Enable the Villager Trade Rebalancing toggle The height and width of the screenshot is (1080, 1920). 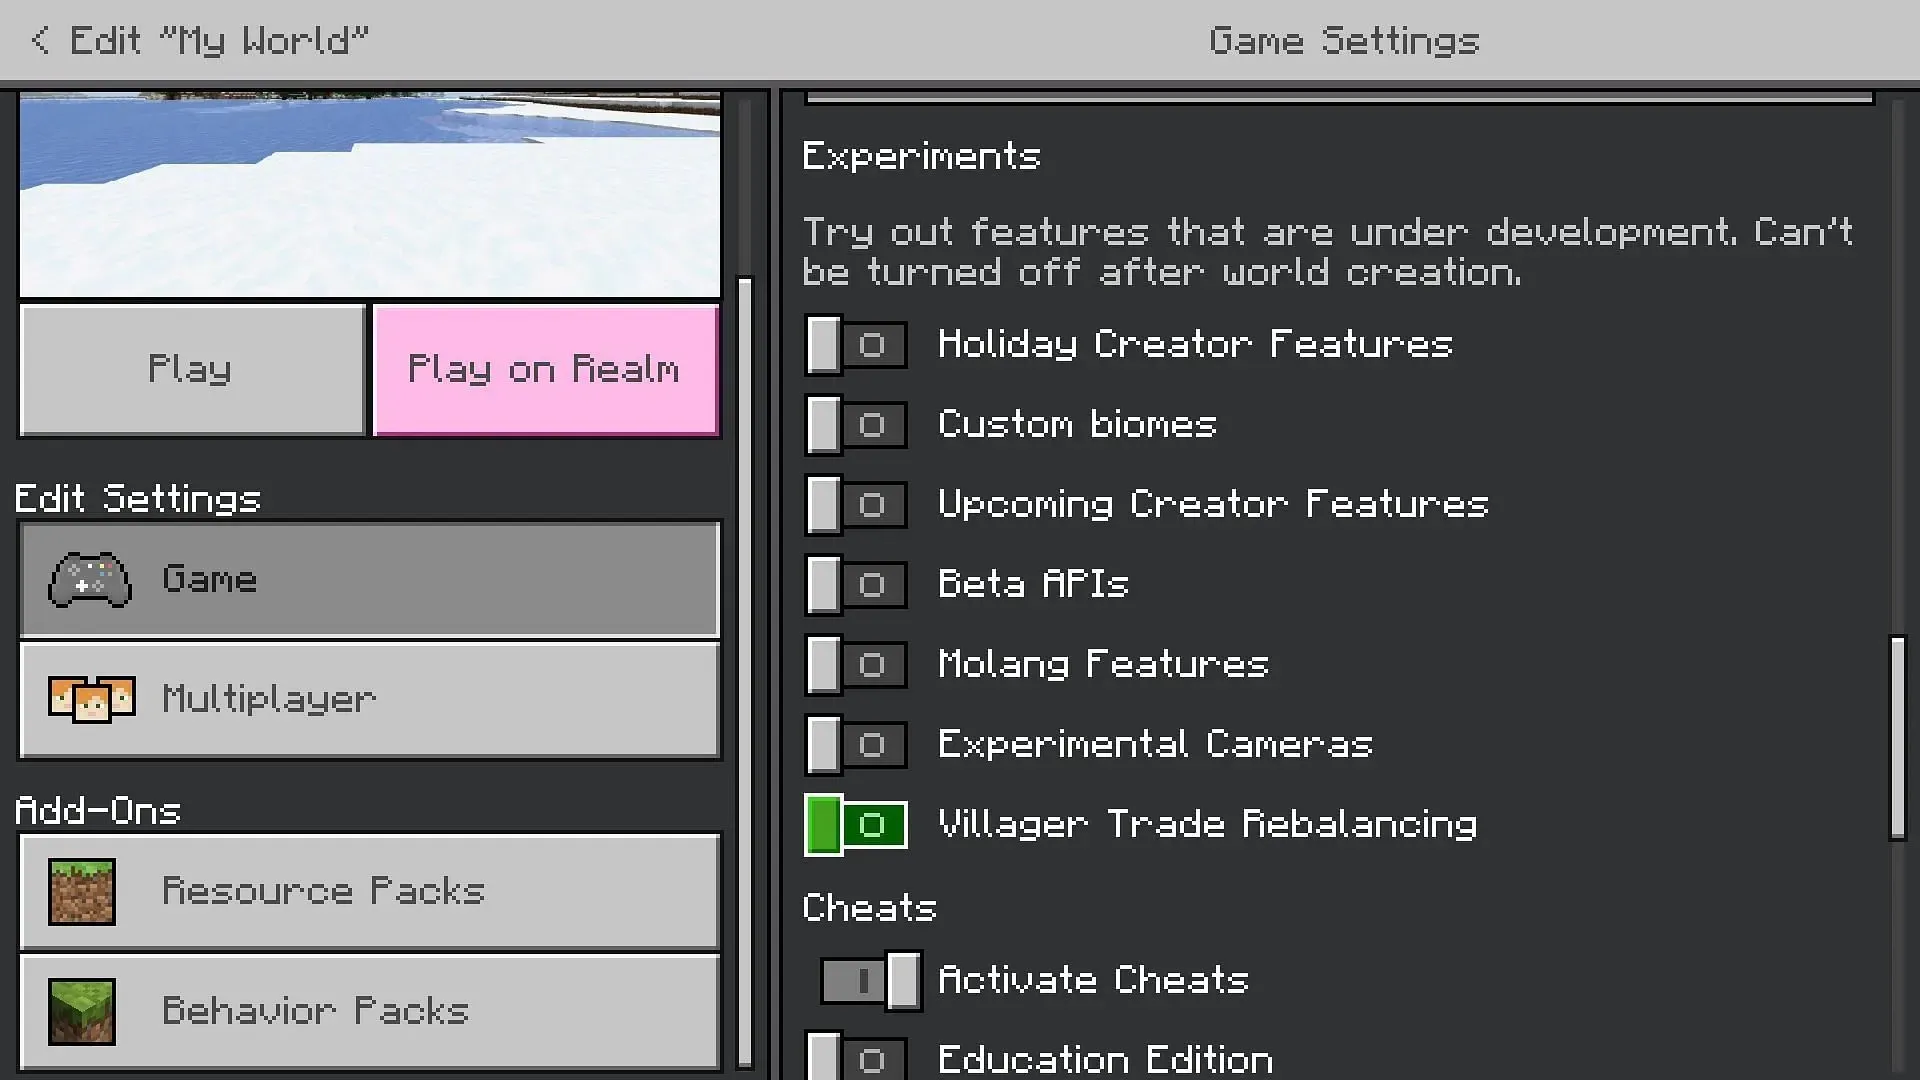[x=855, y=824]
